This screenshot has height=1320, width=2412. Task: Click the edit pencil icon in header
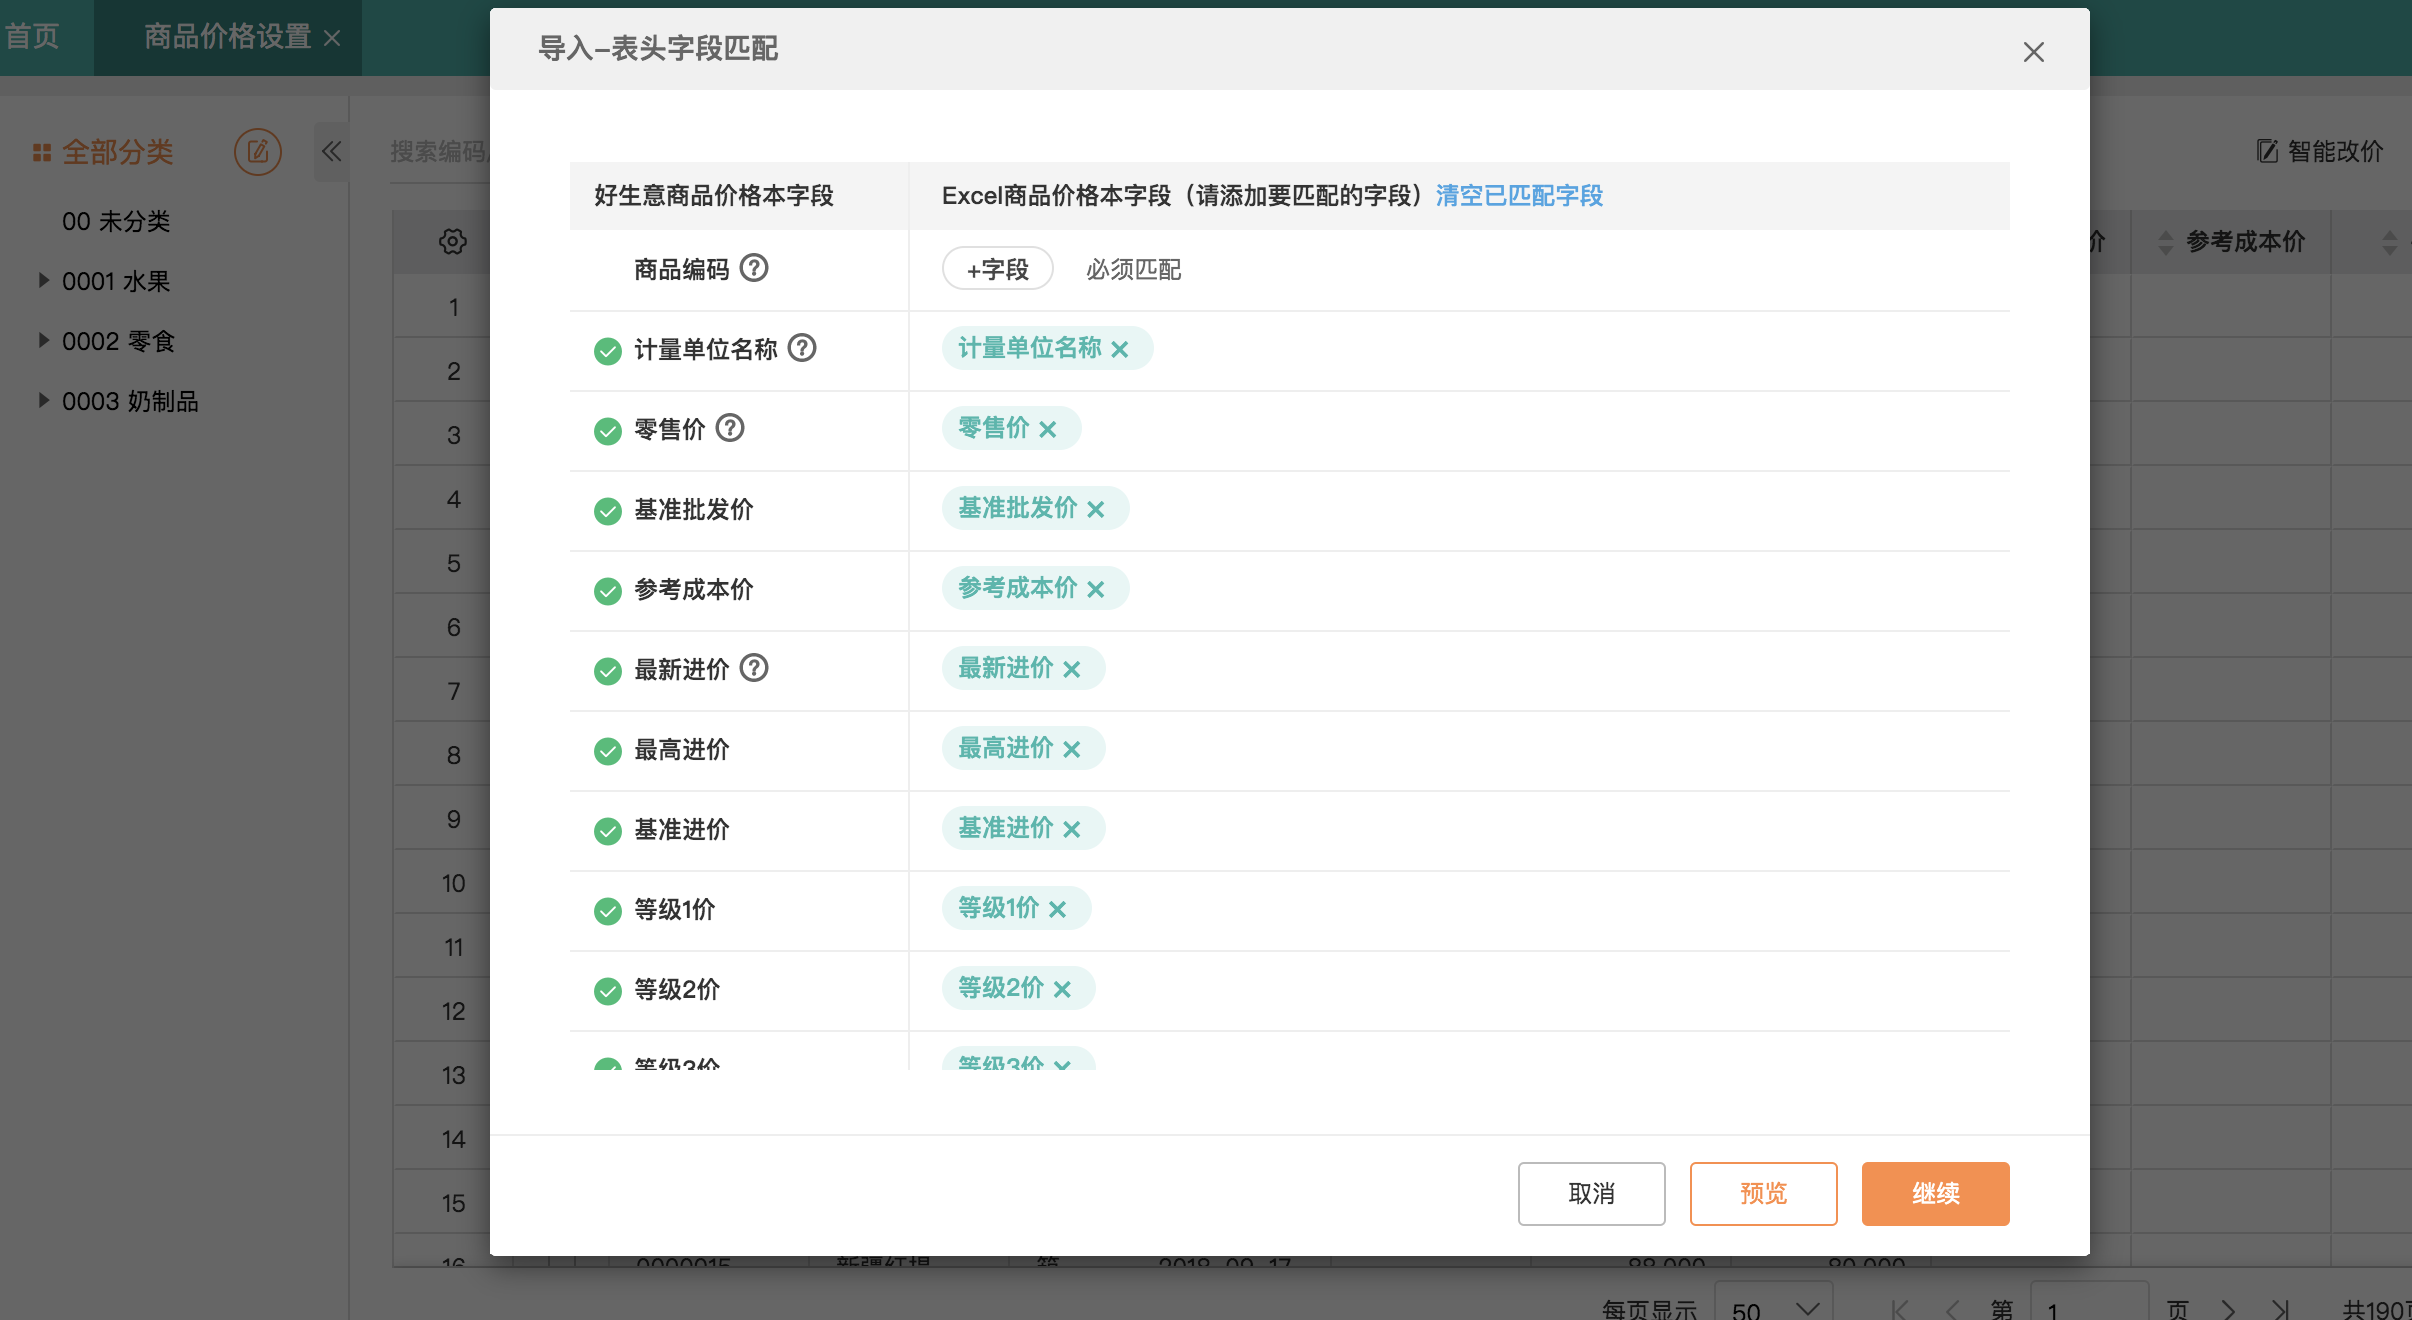click(258, 153)
